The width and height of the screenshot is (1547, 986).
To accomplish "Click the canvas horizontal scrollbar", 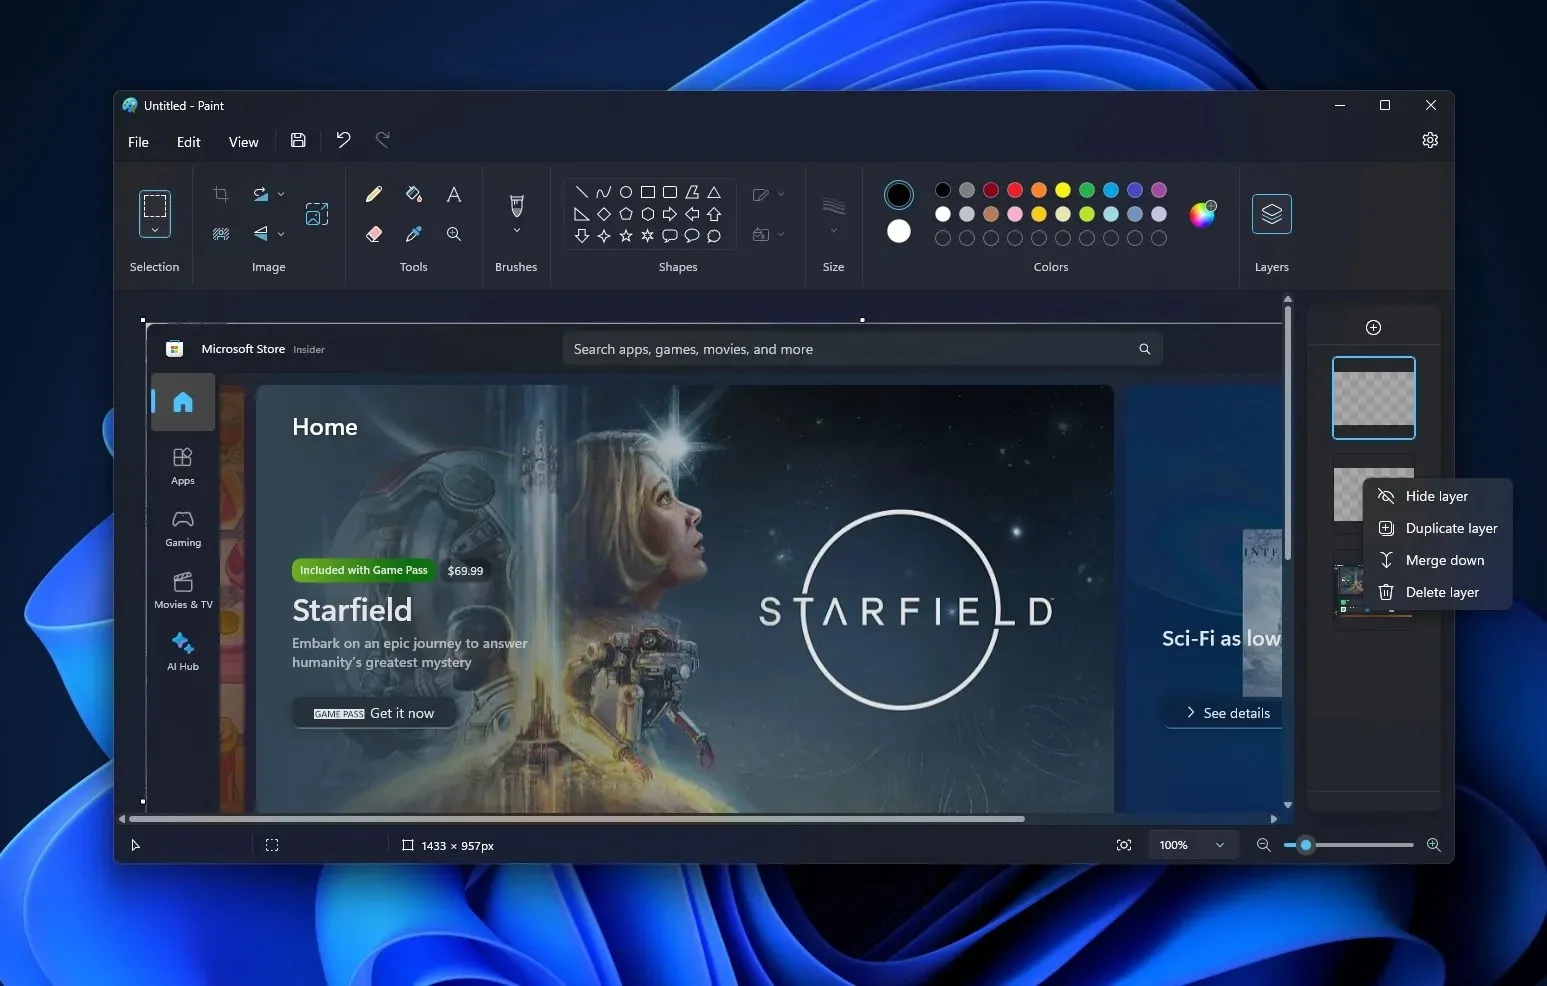I will 578,819.
